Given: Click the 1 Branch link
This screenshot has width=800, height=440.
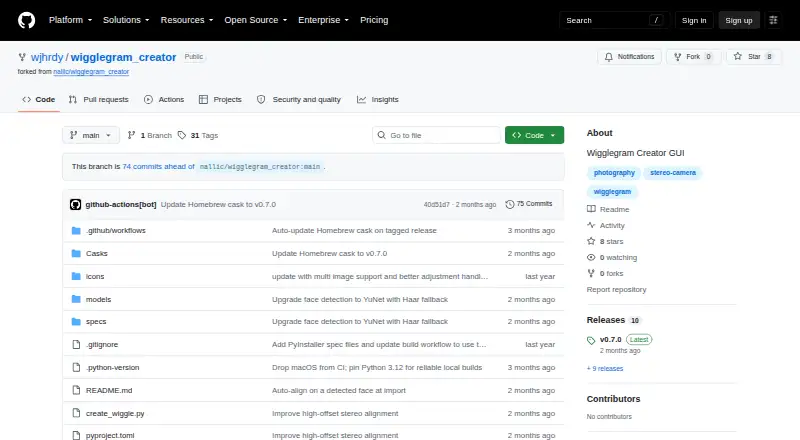Looking at the screenshot, I should coord(150,135).
